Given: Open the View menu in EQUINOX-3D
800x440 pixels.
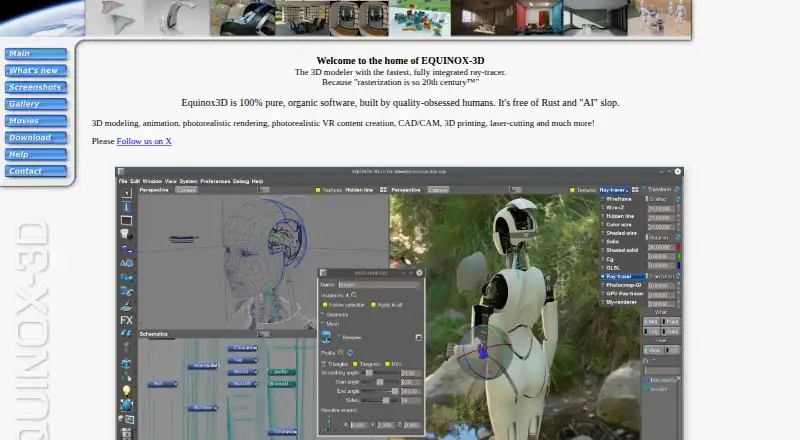Looking at the screenshot, I should click(x=170, y=181).
